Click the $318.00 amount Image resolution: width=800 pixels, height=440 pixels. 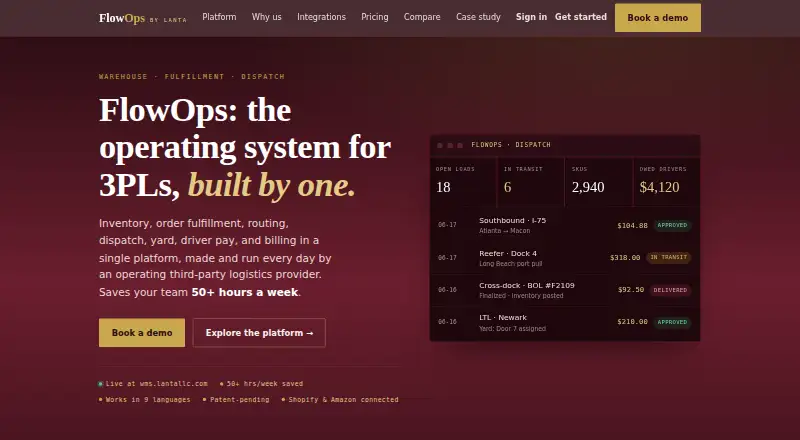(625, 258)
